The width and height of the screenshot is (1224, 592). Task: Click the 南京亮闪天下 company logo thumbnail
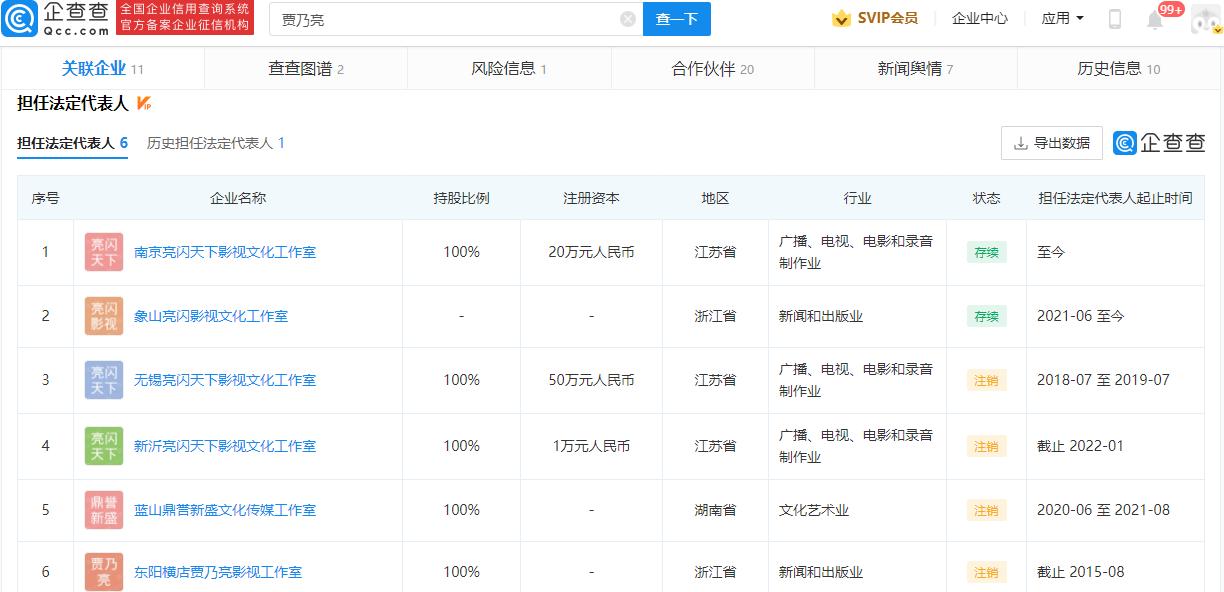tap(104, 252)
